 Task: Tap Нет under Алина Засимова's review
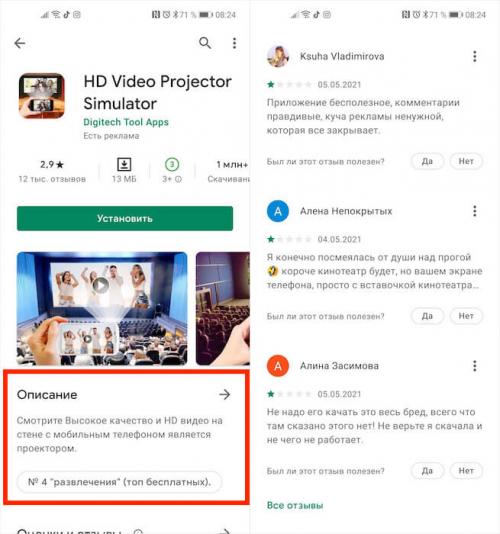(x=466, y=471)
